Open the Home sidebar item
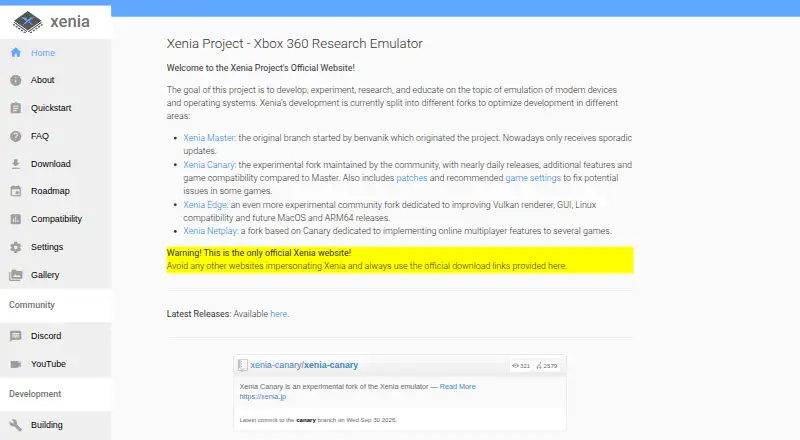800x440 pixels. [x=56, y=53]
